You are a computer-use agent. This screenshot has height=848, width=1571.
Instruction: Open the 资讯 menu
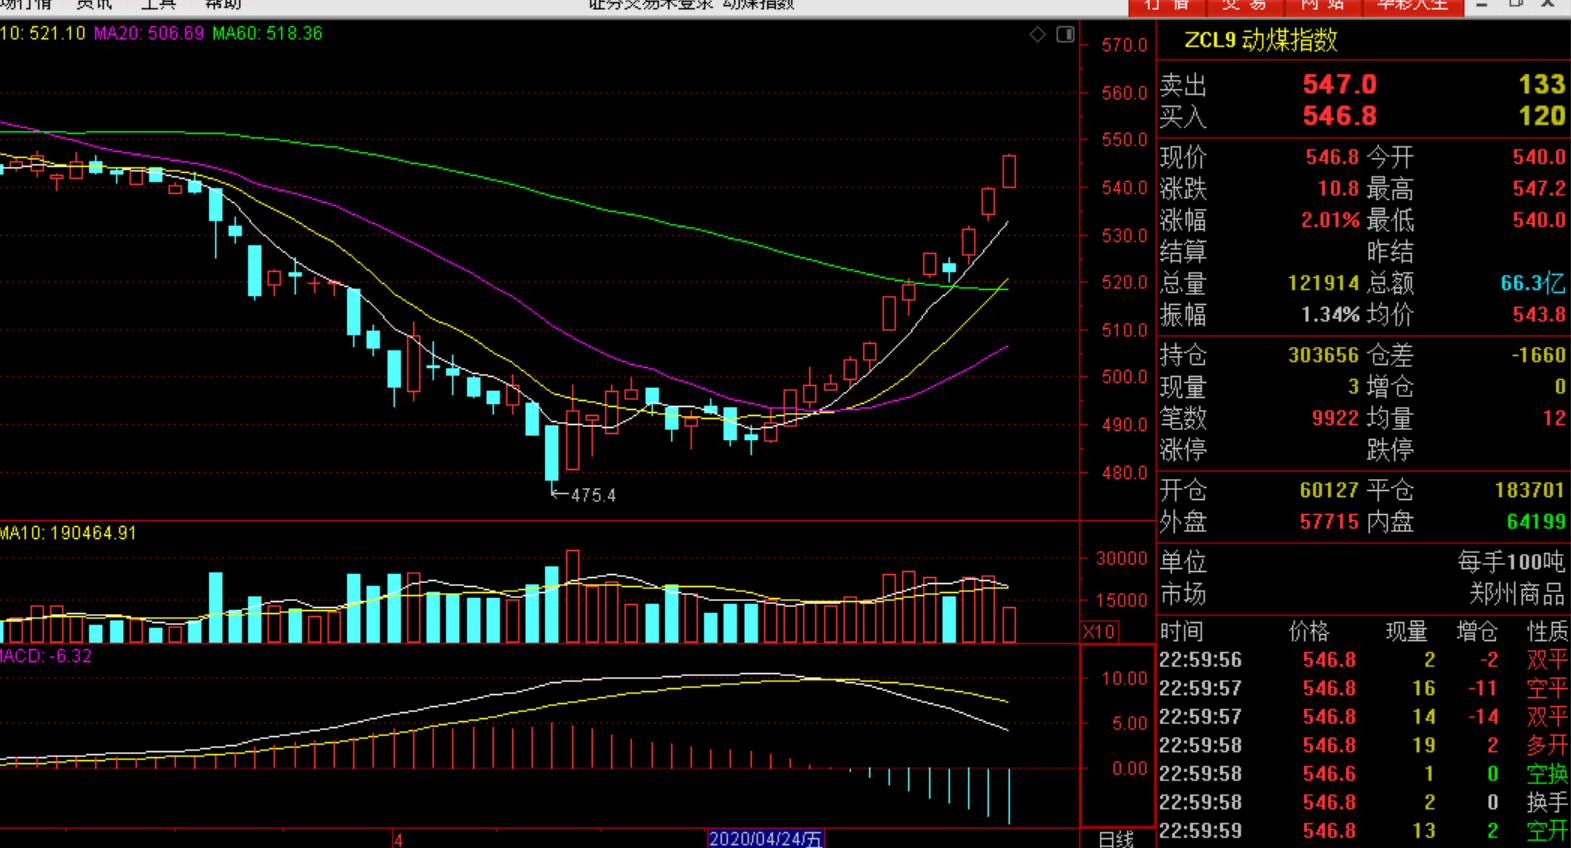94,5
